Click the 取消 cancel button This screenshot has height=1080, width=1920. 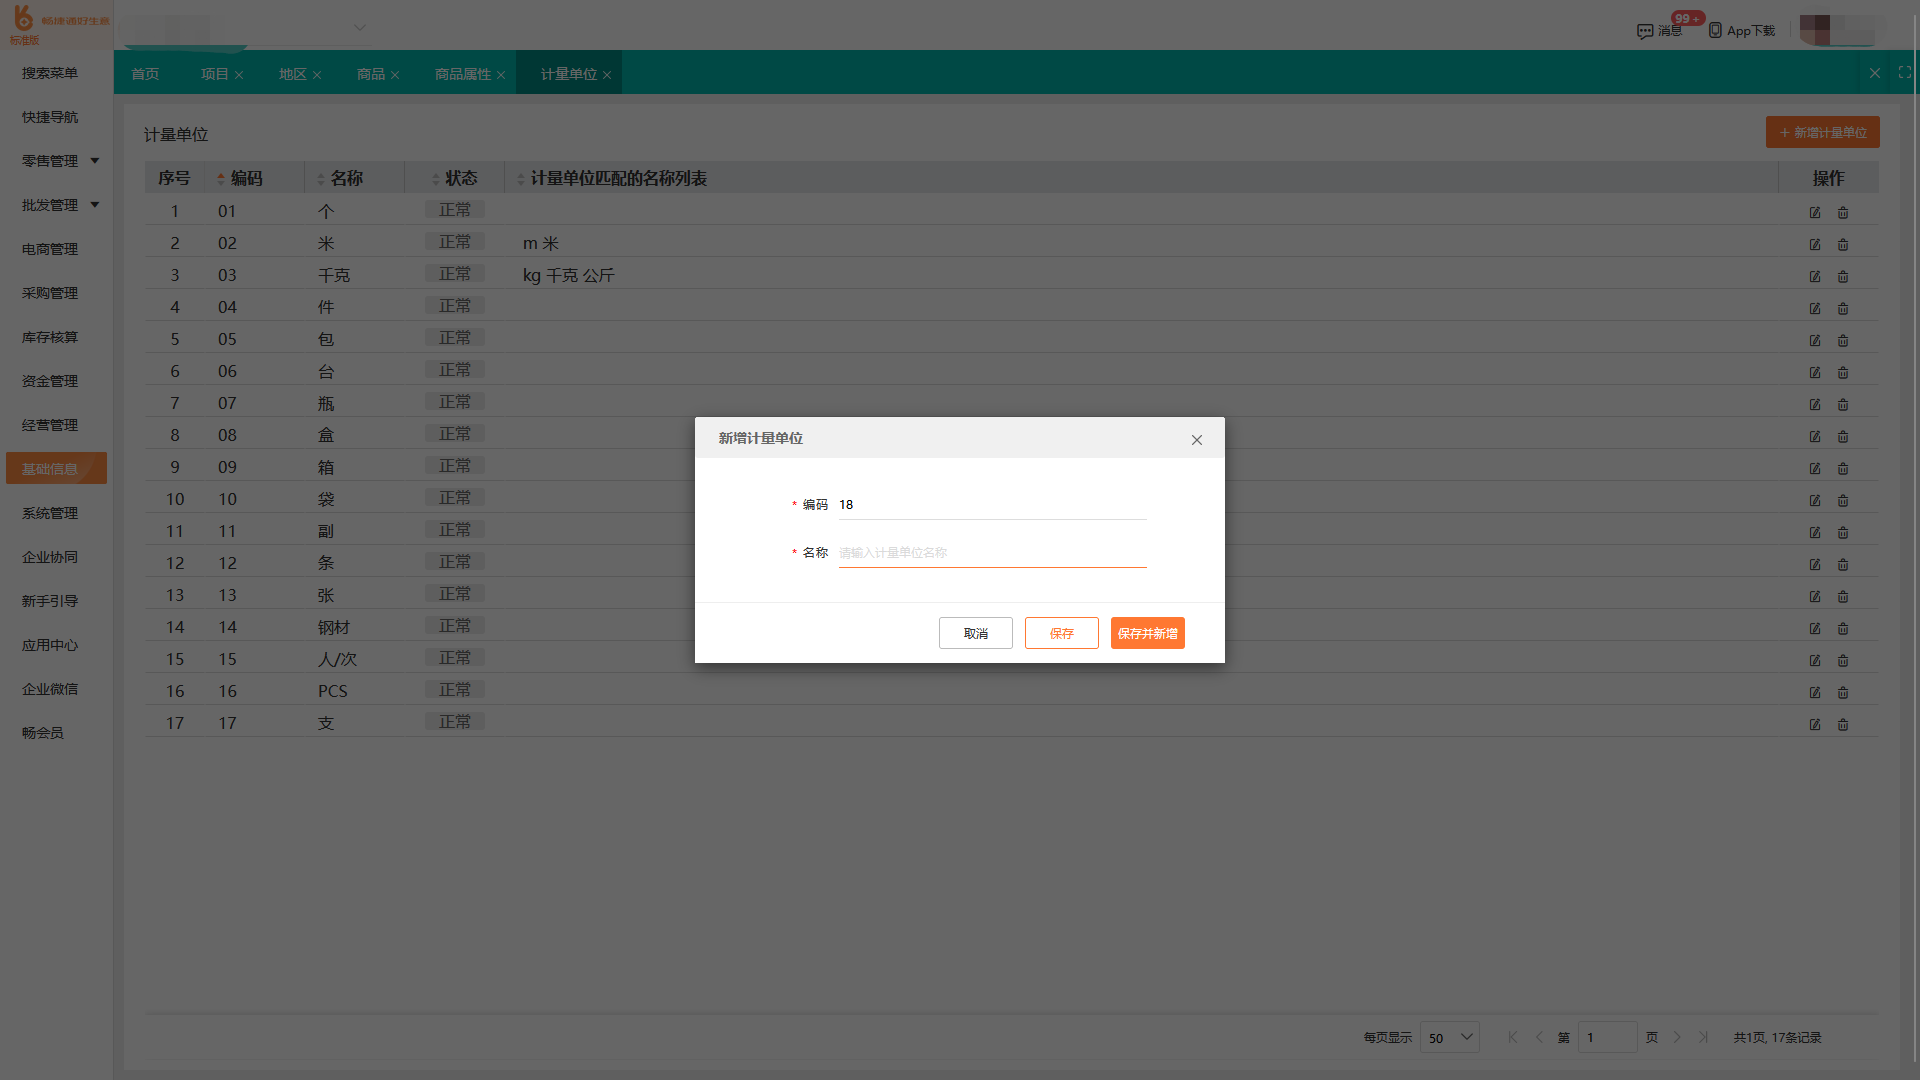click(976, 633)
